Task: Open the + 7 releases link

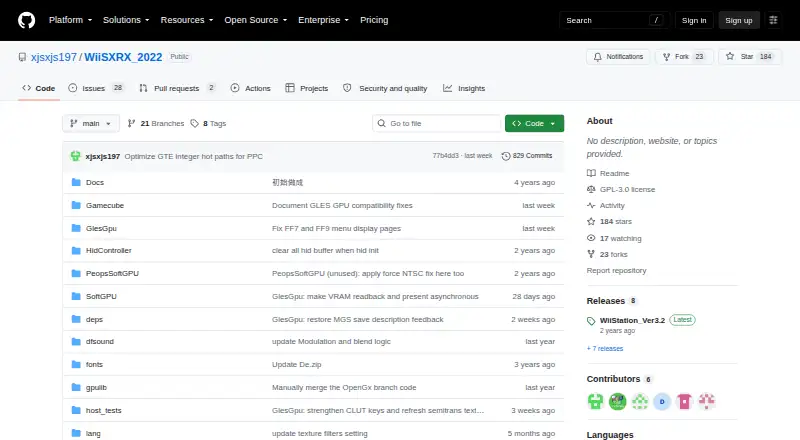Action: [605, 349]
